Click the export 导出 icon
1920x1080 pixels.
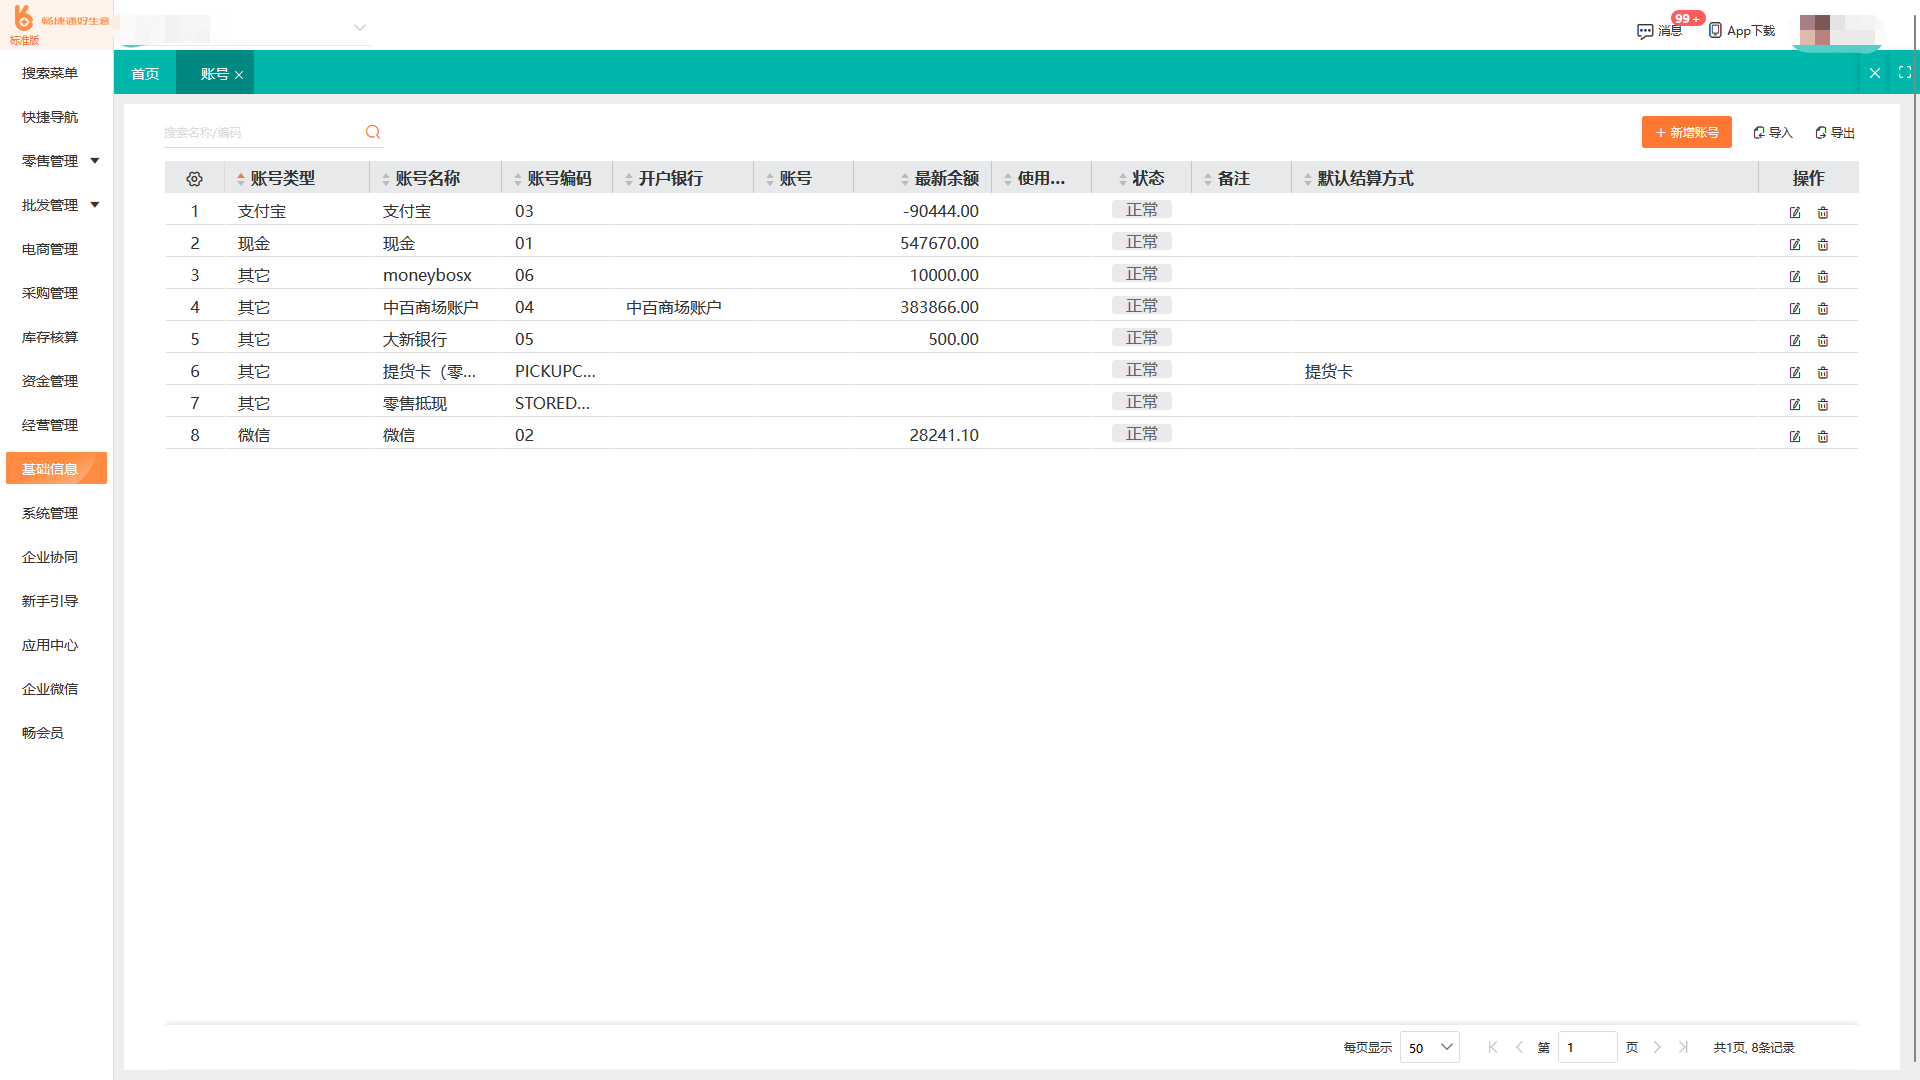pyautogui.click(x=1834, y=132)
